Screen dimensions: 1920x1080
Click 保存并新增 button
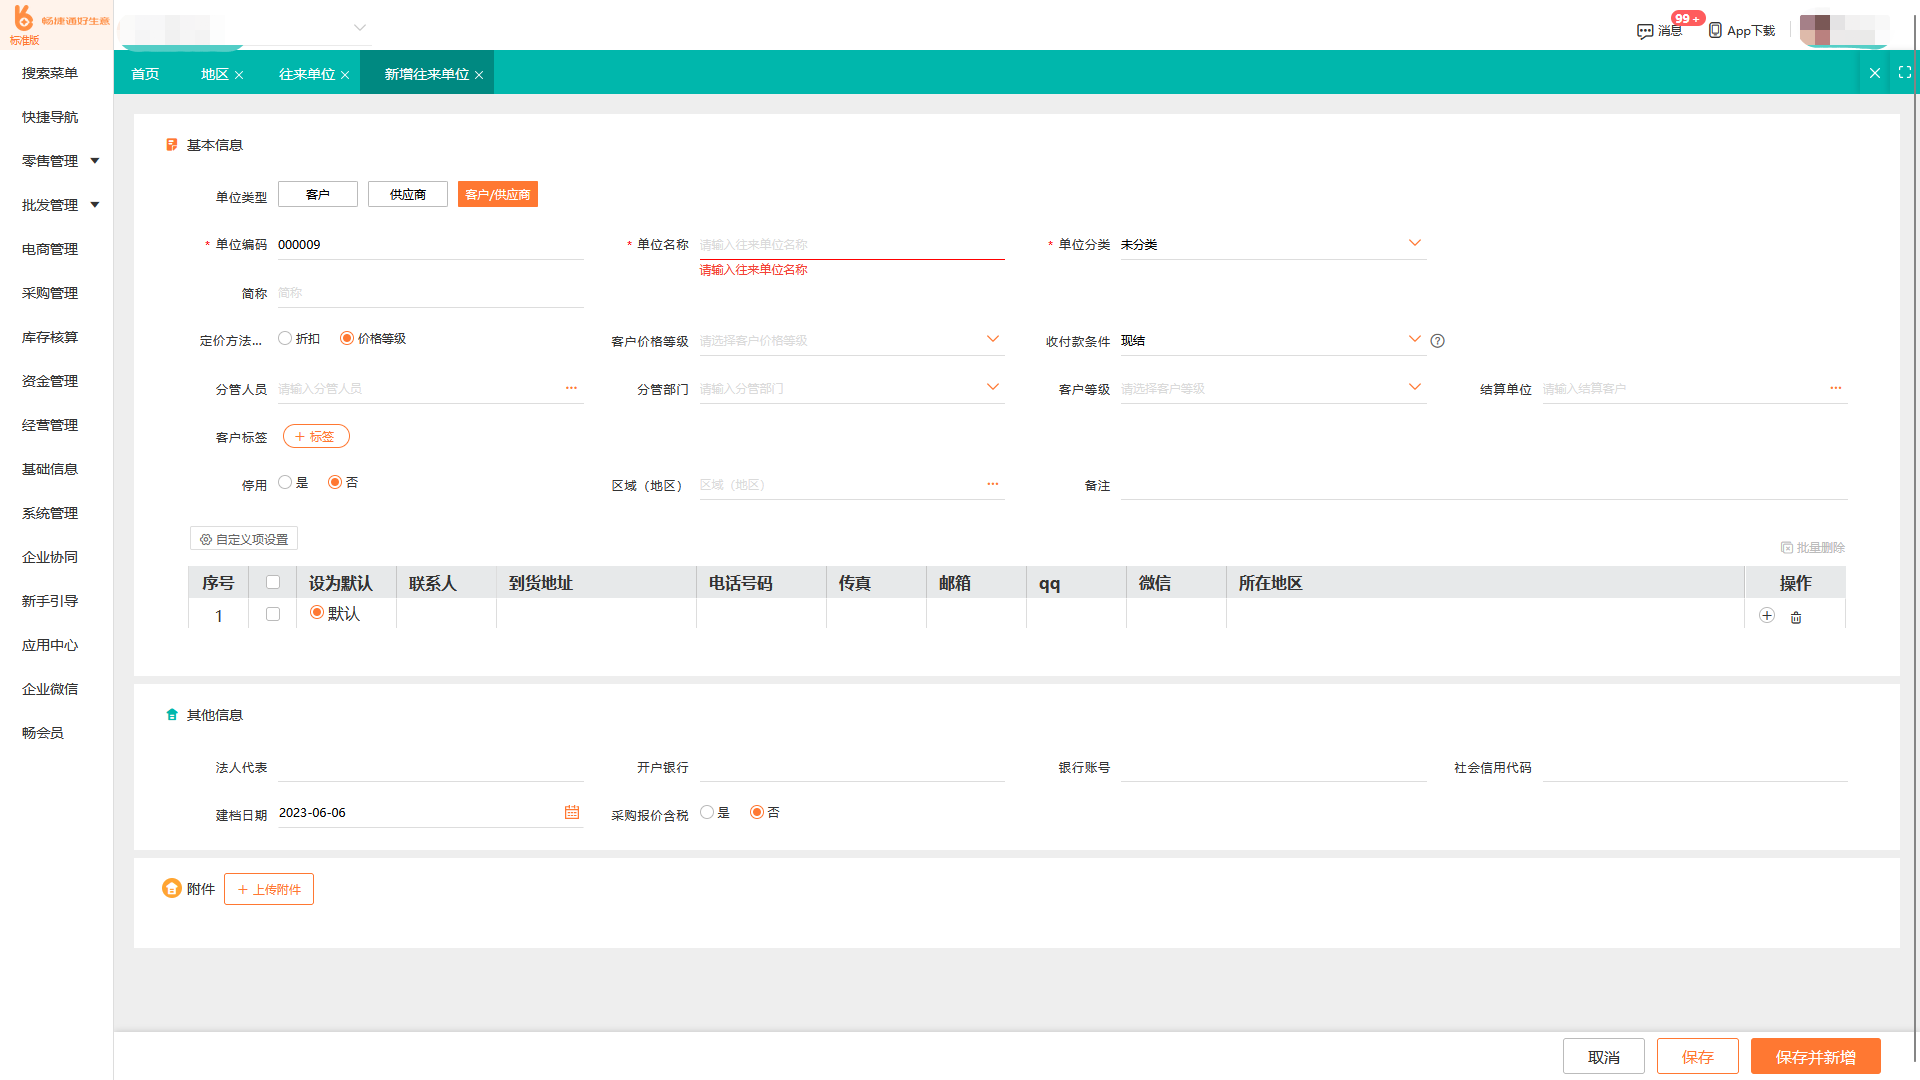click(1811, 1054)
